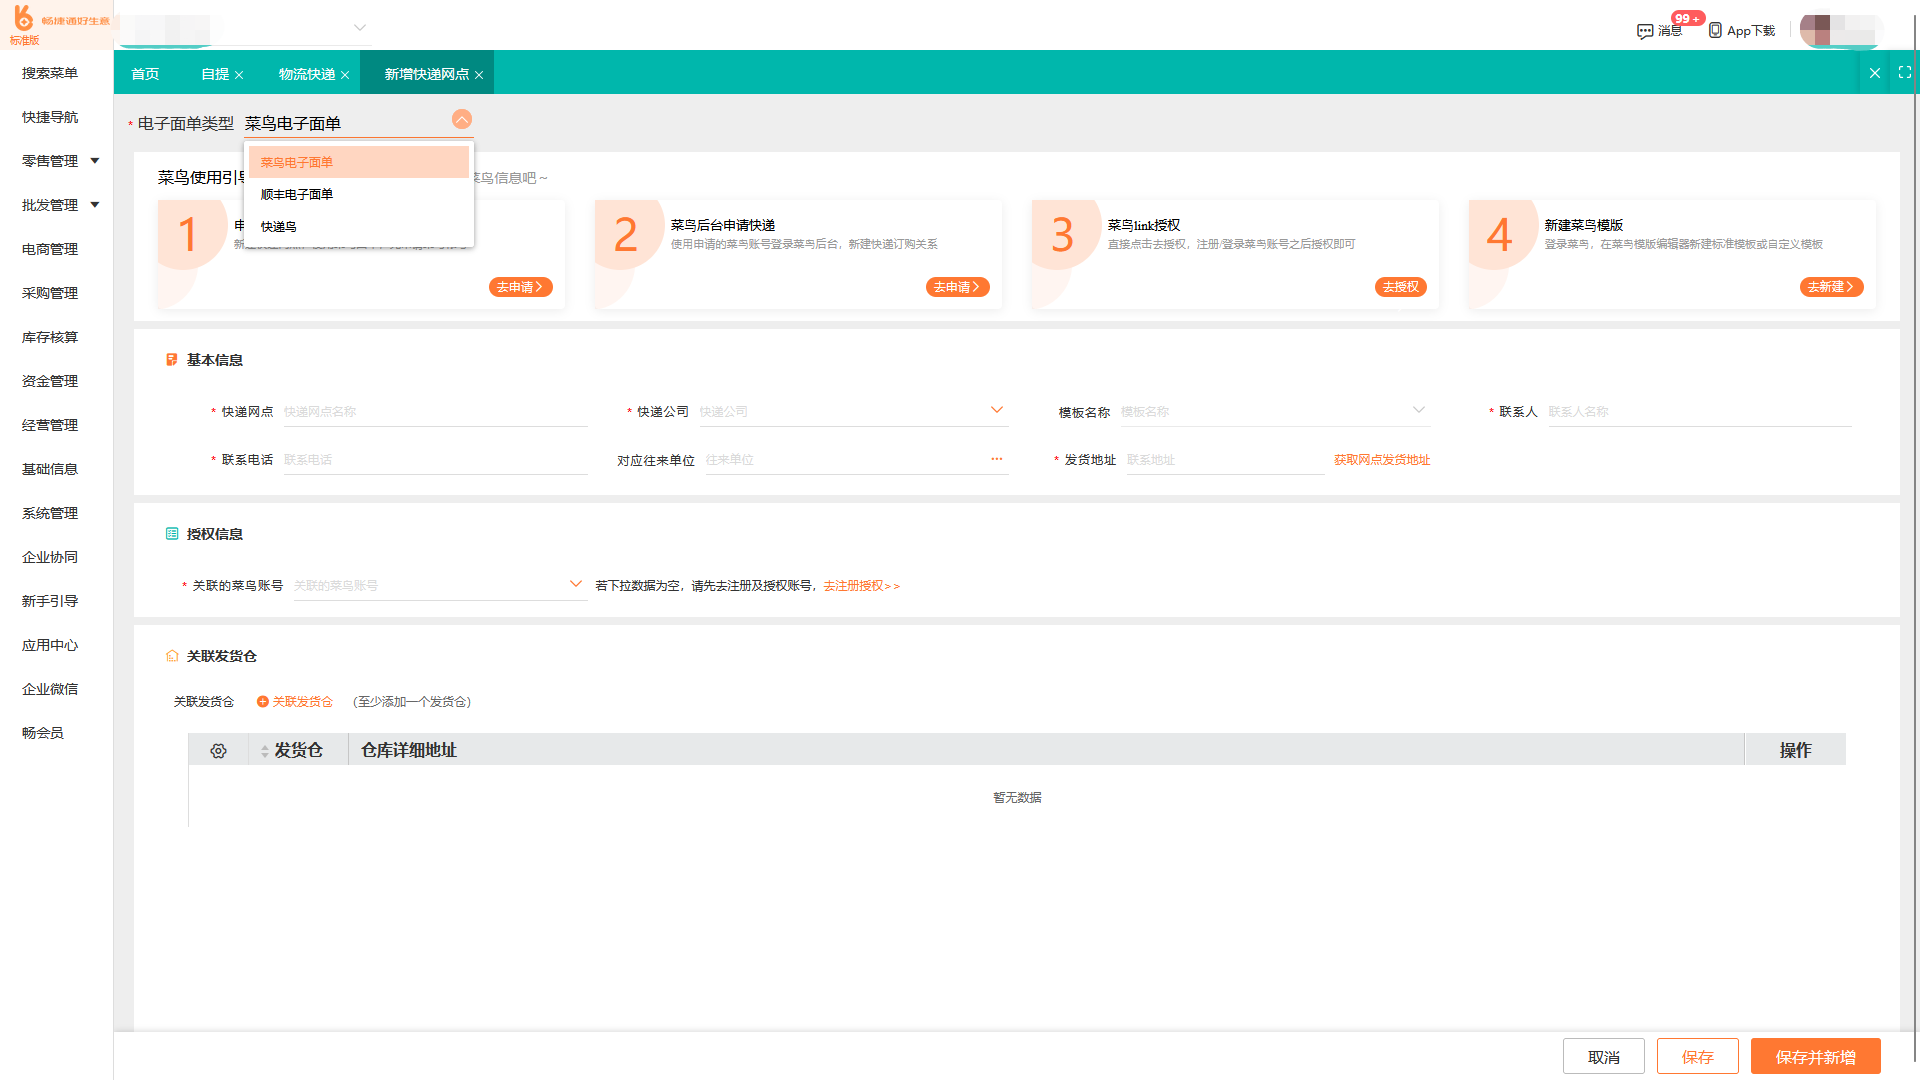Click 获取网点发货地址 link
The width and height of the screenshot is (1920, 1080).
tap(1383, 459)
